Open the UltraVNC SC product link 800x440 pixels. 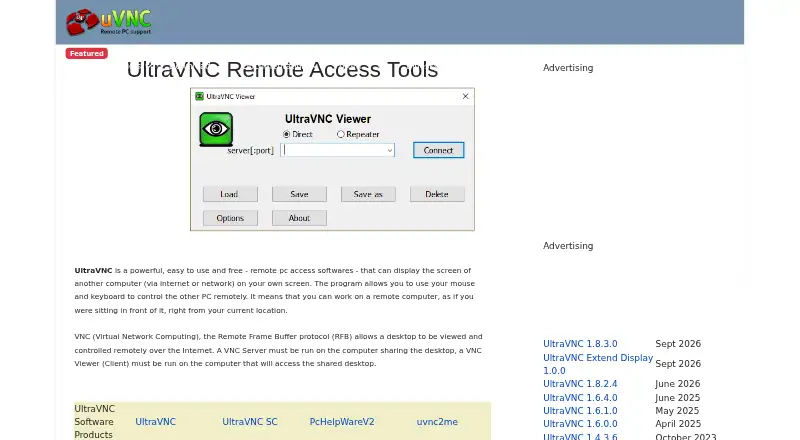click(249, 422)
